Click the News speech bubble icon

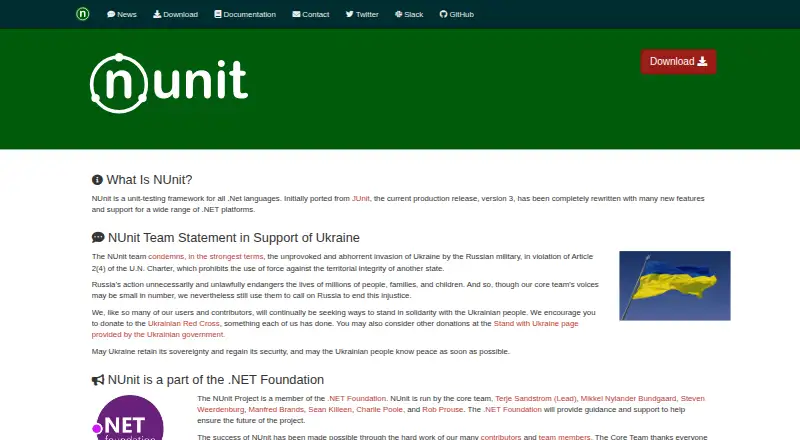[111, 14]
